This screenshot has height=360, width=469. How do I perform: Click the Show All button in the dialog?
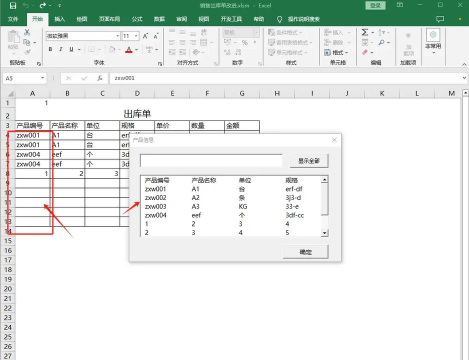click(x=309, y=161)
